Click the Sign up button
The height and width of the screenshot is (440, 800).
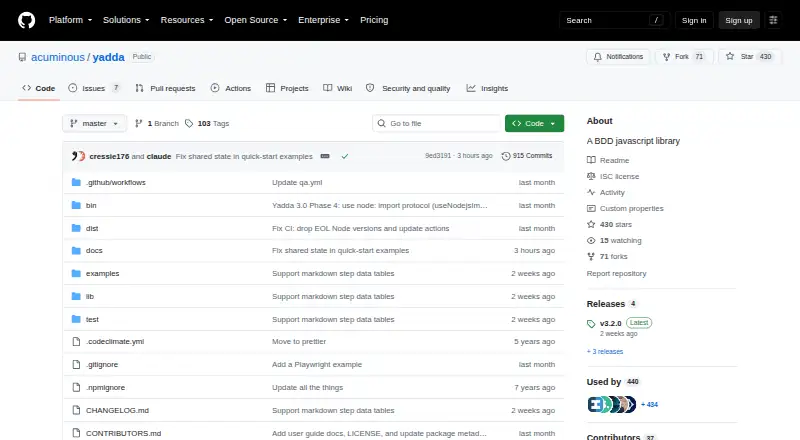coord(739,20)
